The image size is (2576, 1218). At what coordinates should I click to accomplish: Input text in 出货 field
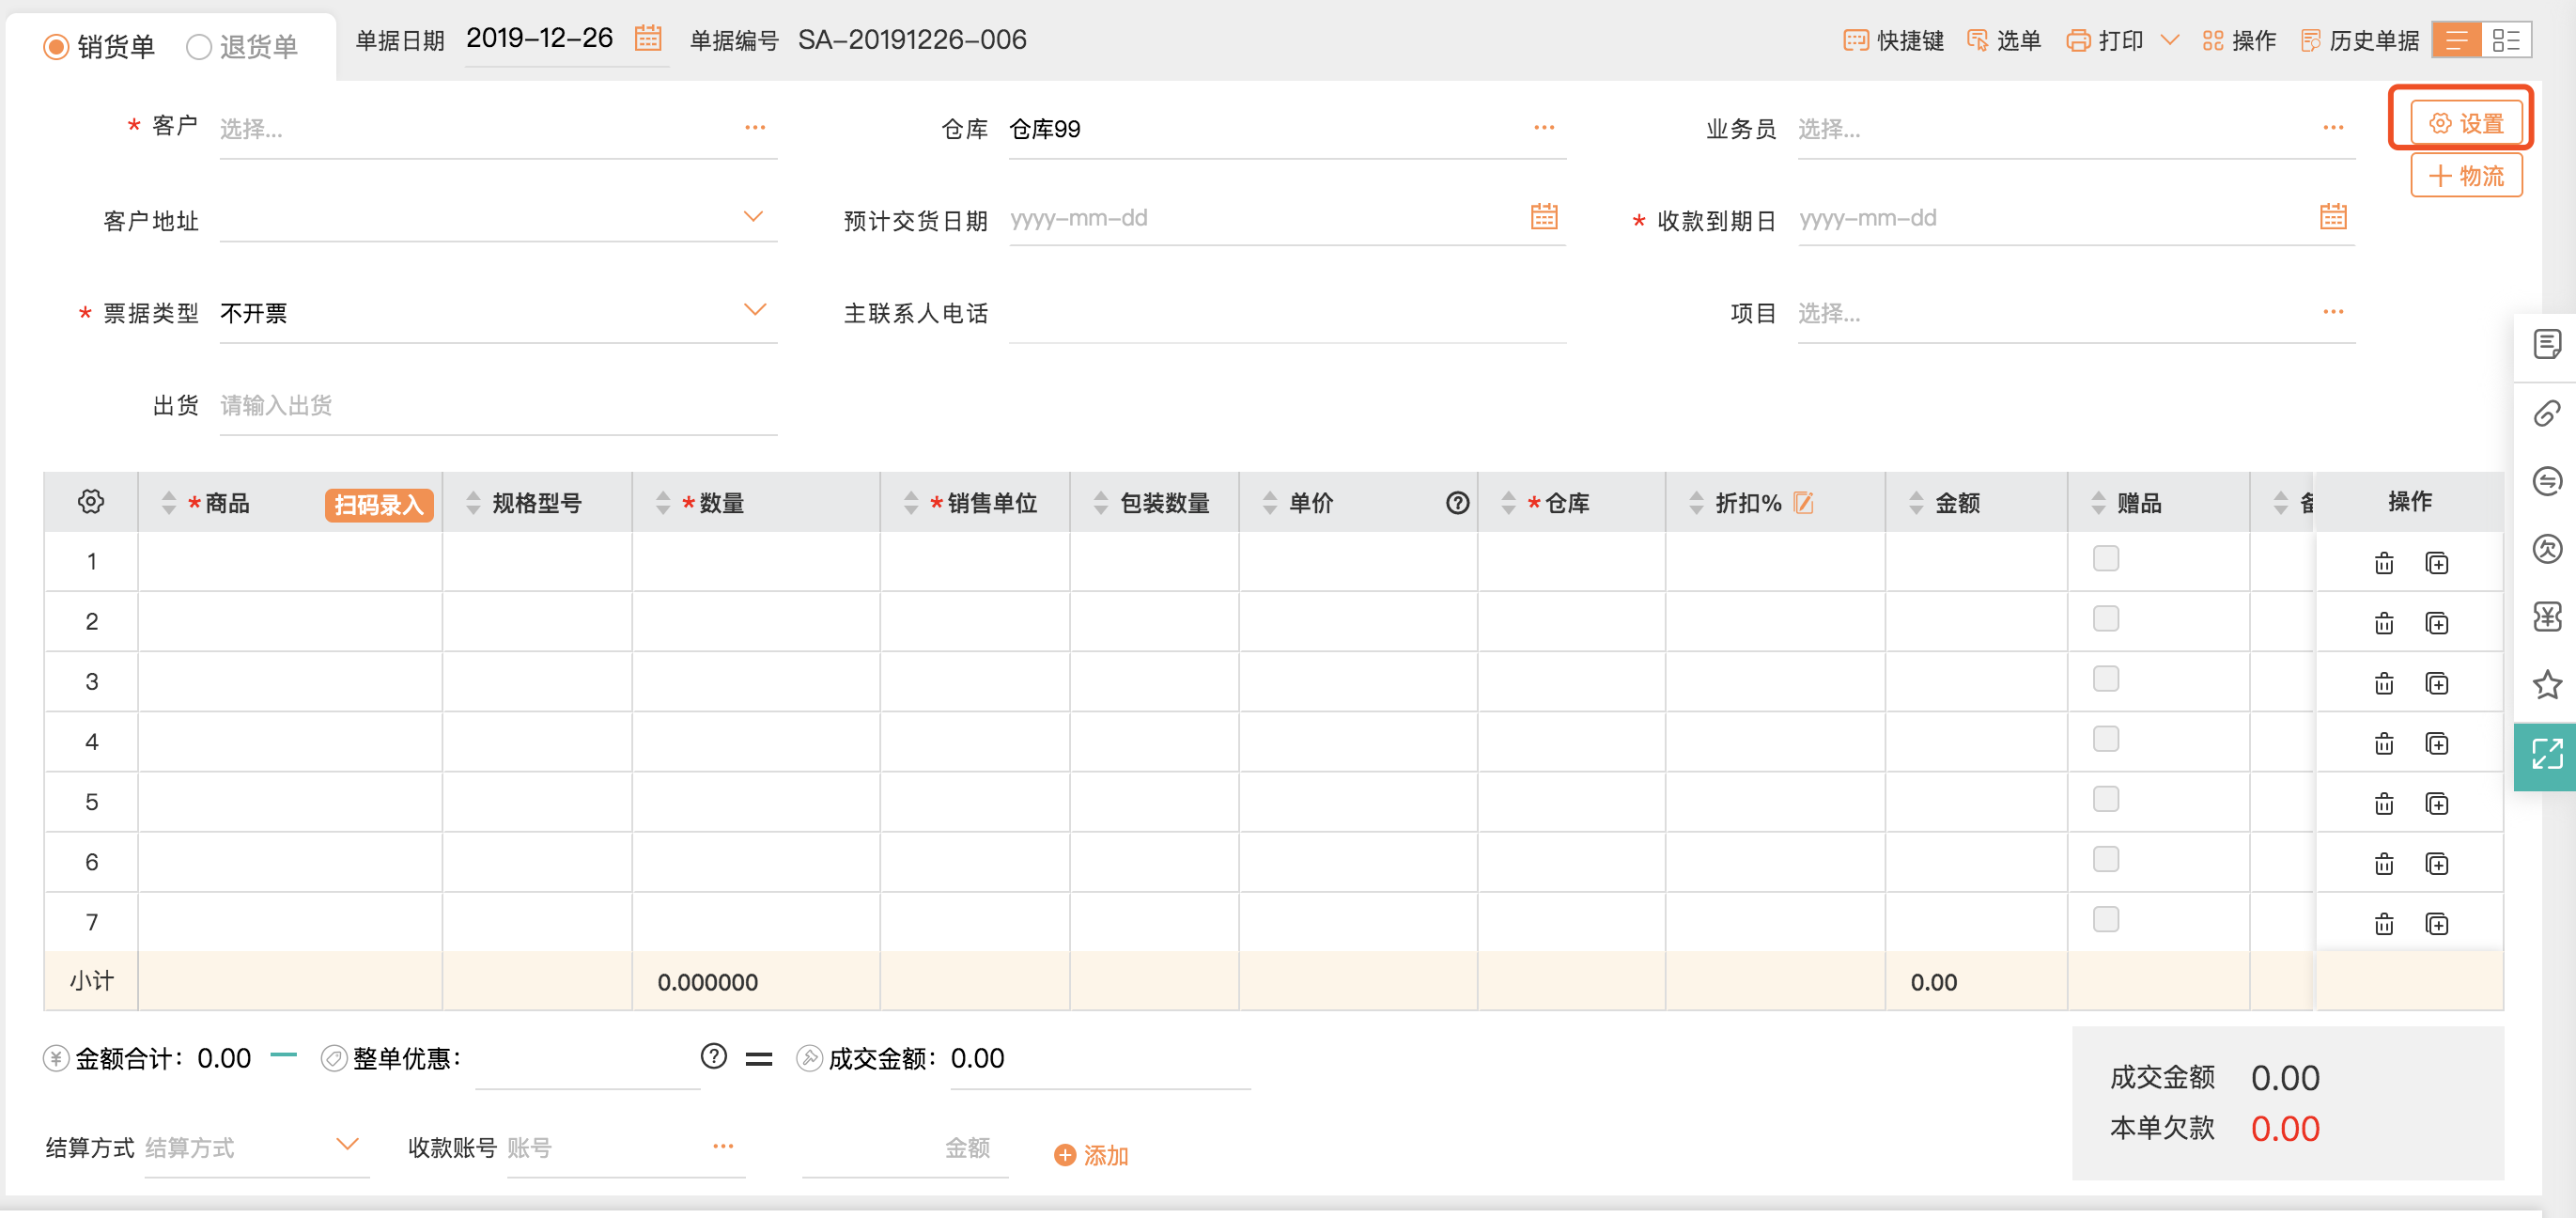point(493,406)
